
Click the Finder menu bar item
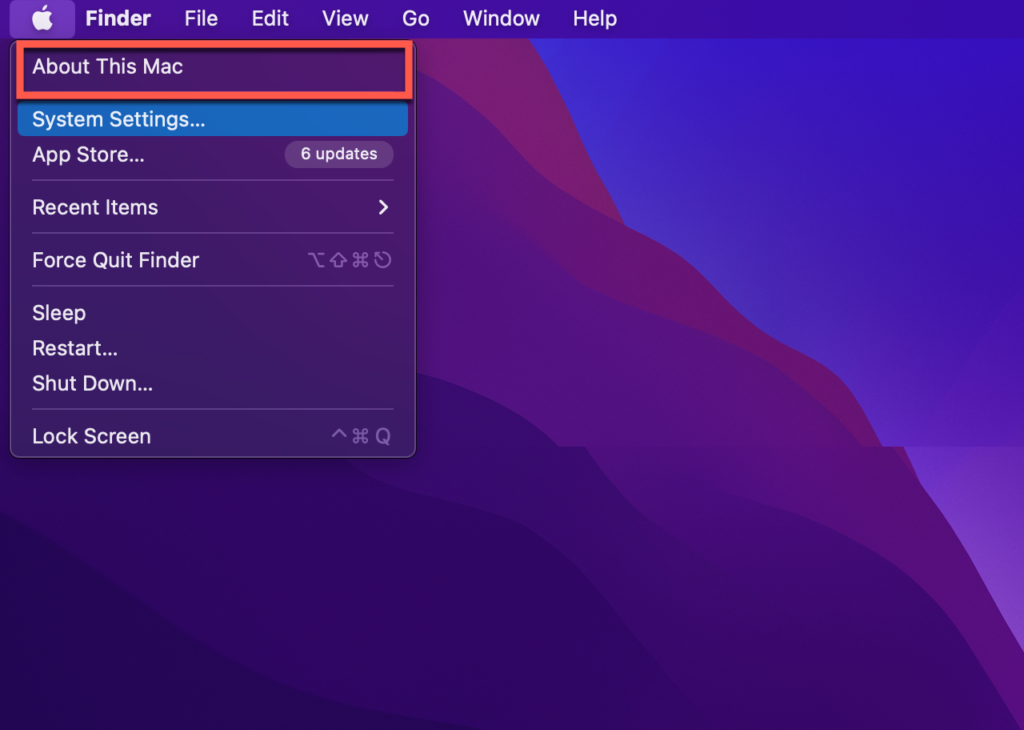coord(118,18)
